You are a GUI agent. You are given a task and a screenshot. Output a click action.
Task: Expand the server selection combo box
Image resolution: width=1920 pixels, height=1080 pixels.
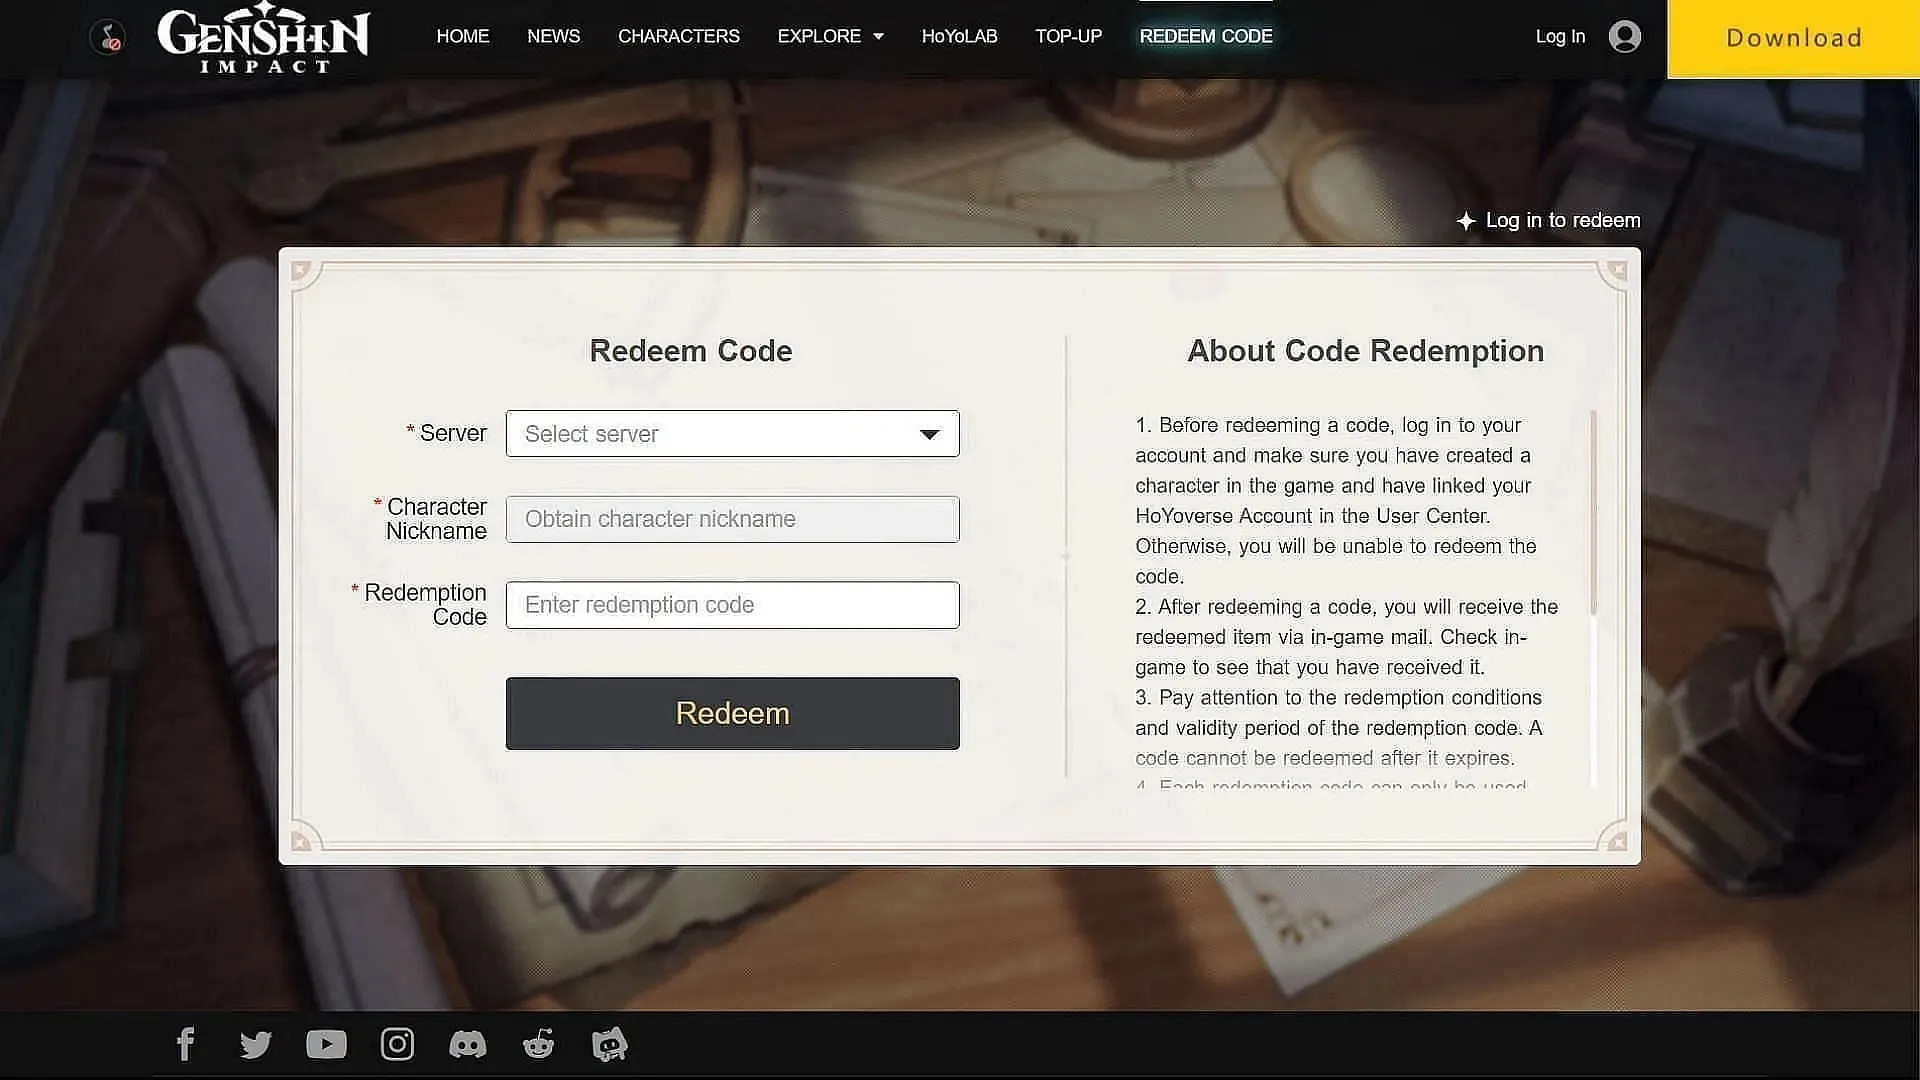732,433
